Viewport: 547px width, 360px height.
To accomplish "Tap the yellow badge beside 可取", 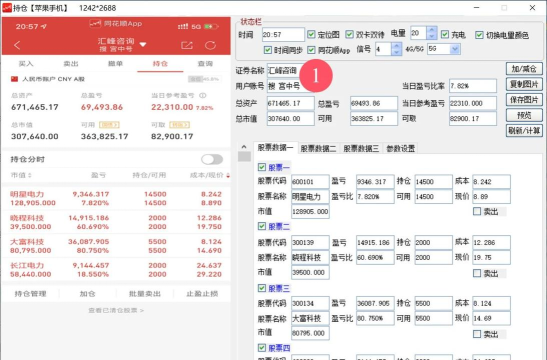I will 179,125.
